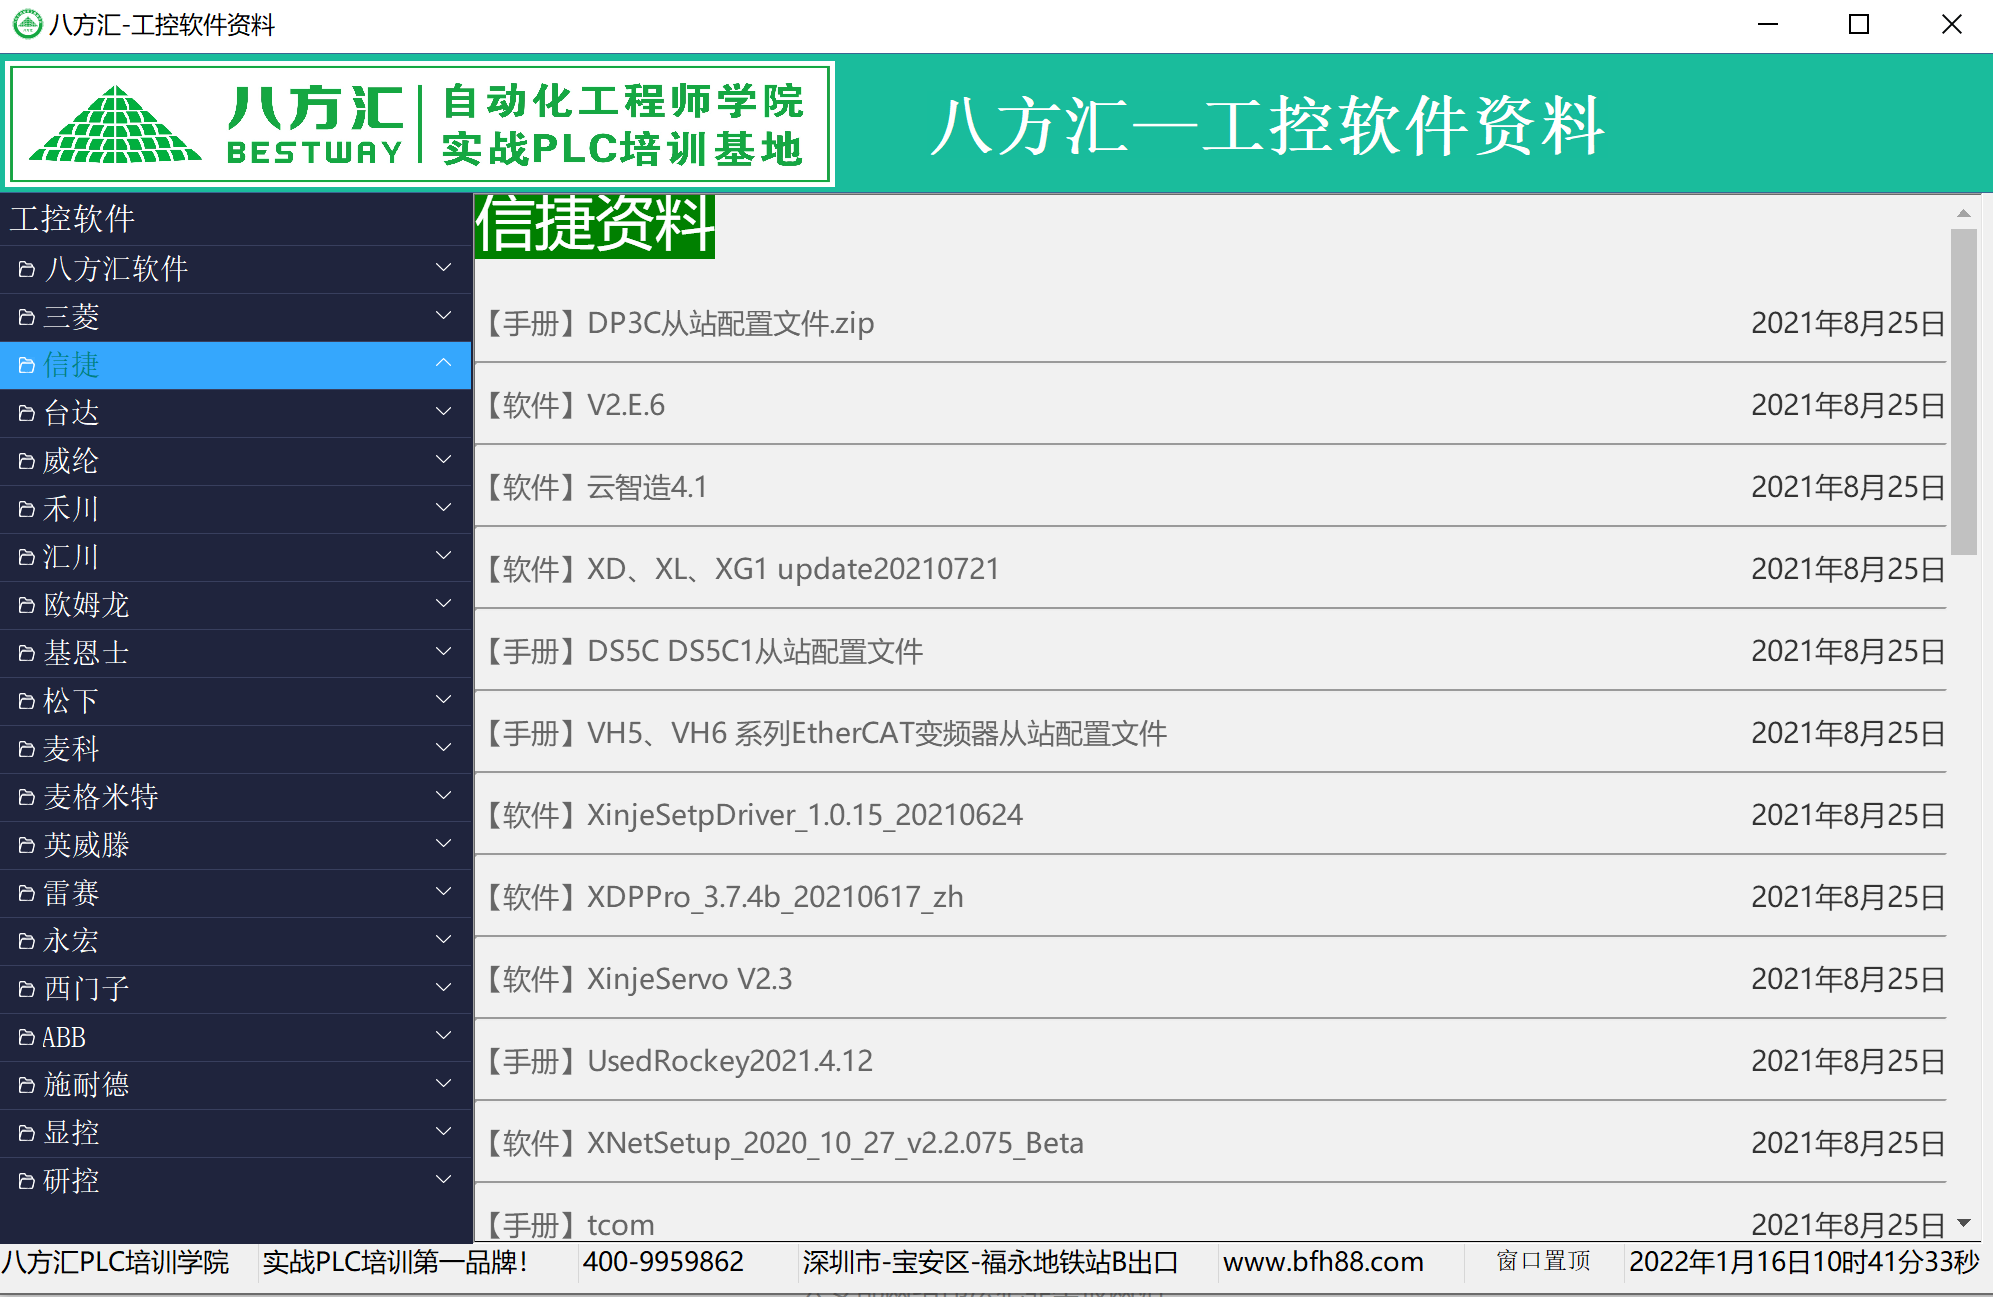Click the folder icon beside 欧姆龙
Viewport: 1993px width, 1297px height.
pyautogui.click(x=26, y=604)
